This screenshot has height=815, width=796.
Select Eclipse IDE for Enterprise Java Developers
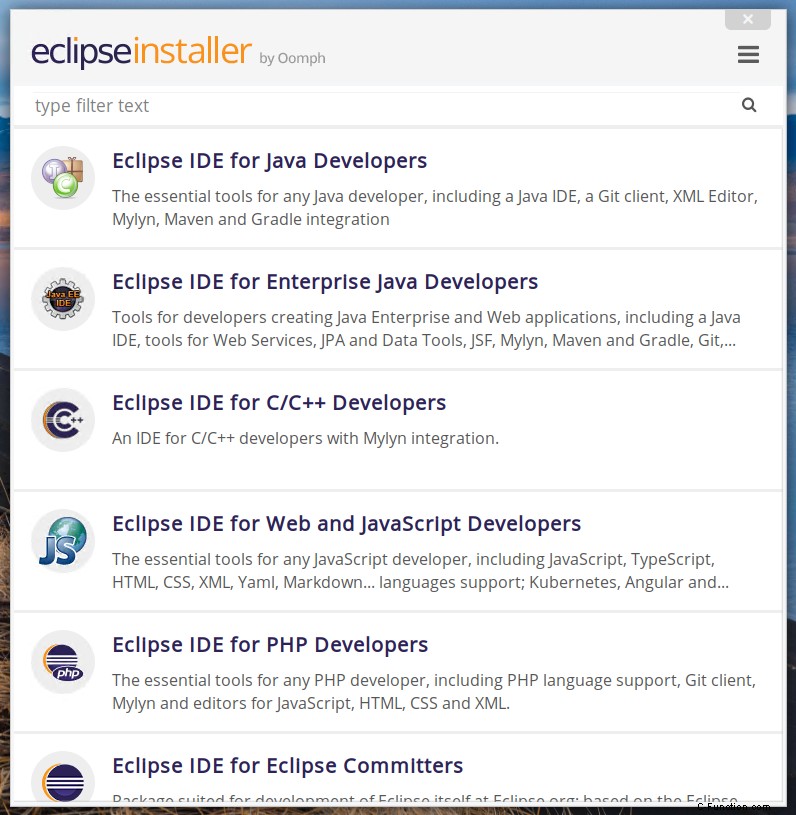325,282
